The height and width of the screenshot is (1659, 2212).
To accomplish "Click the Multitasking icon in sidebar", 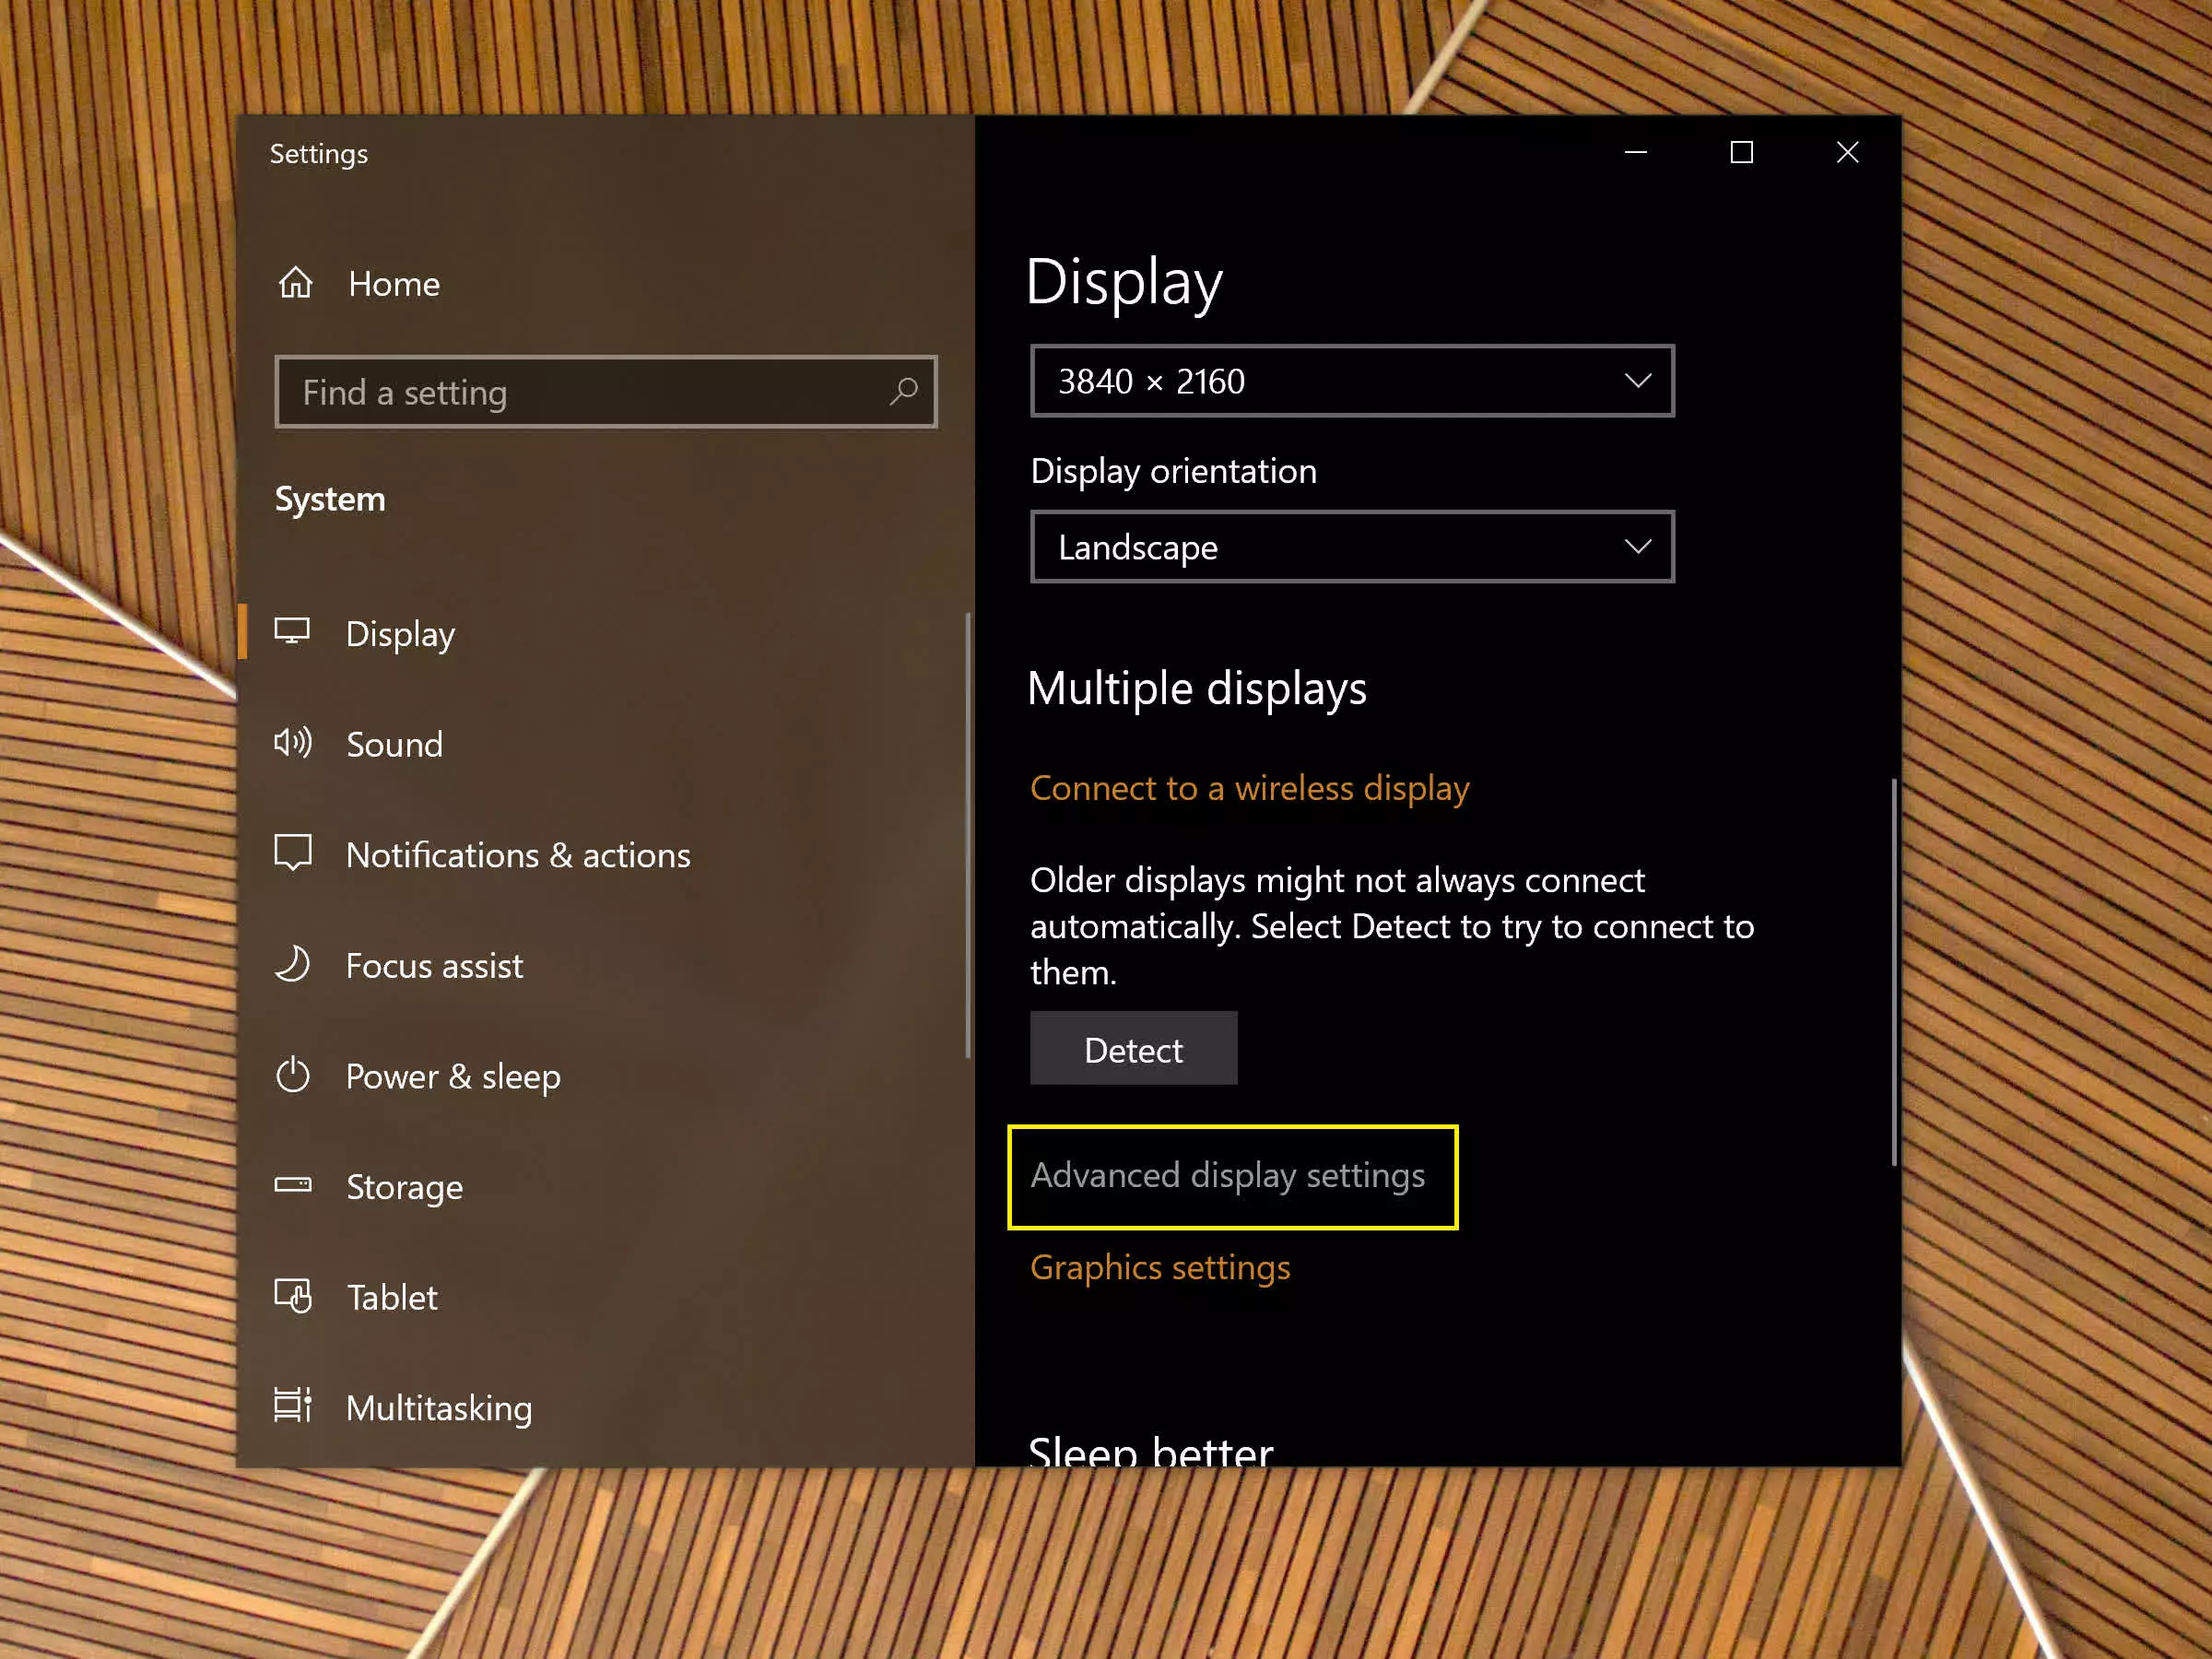I will pos(292,1406).
